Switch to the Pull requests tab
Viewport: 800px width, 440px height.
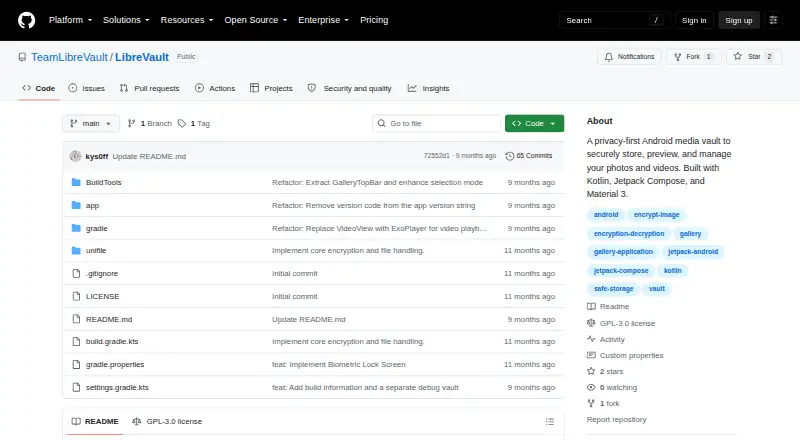point(149,88)
